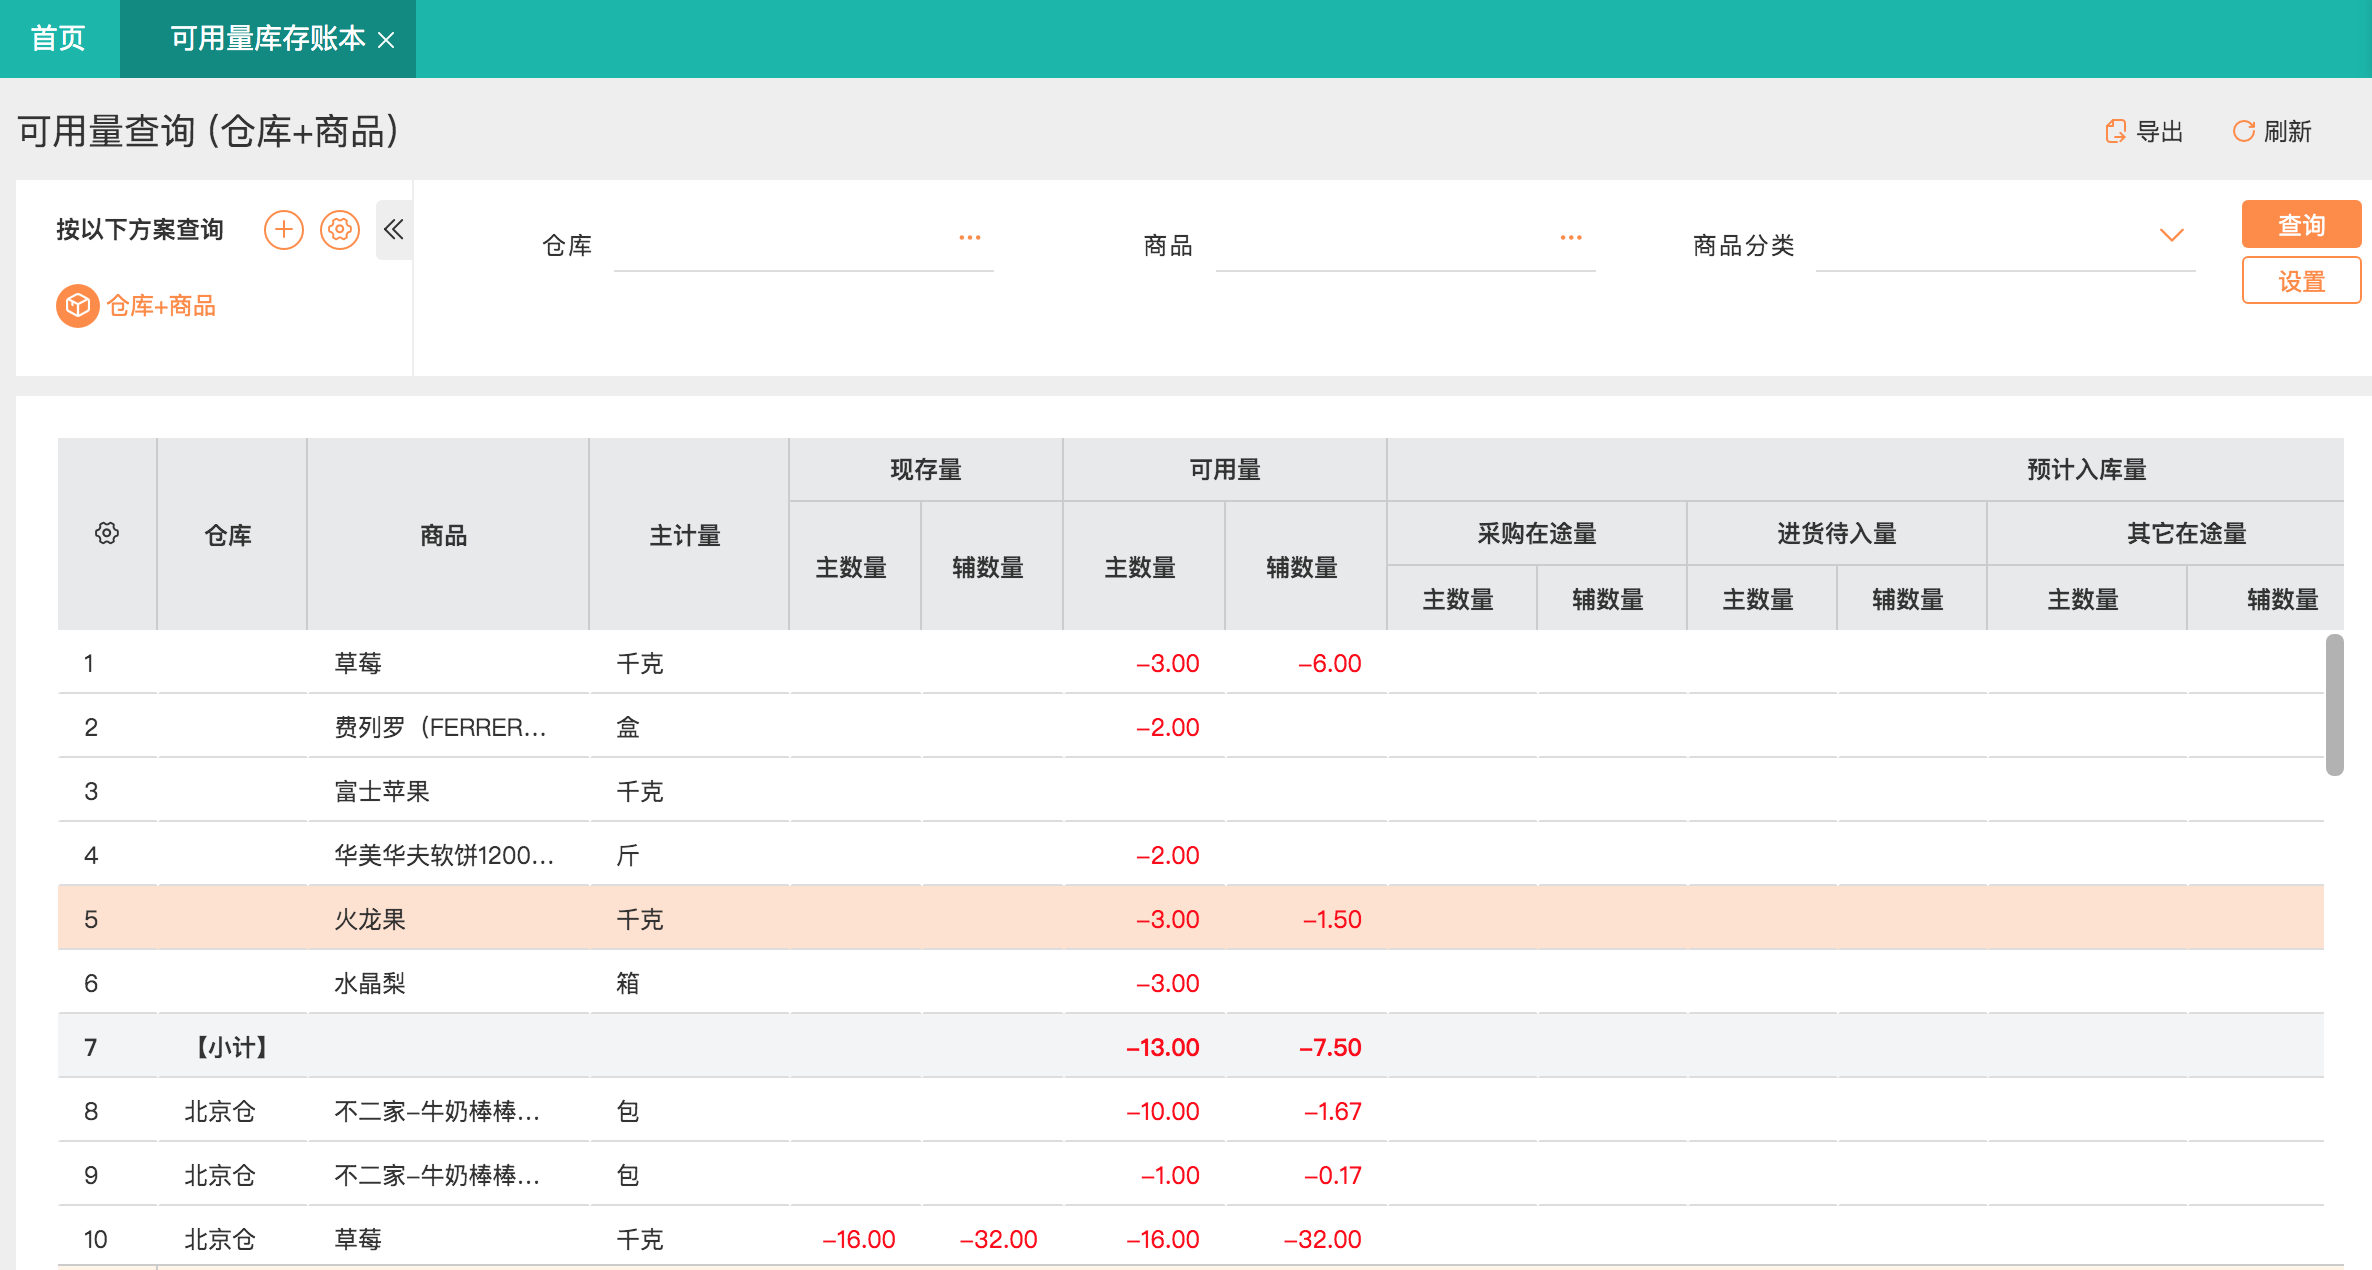Click the add (+) scheme icon
This screenshot has height=1270, width=2372.
pos(284,229)
